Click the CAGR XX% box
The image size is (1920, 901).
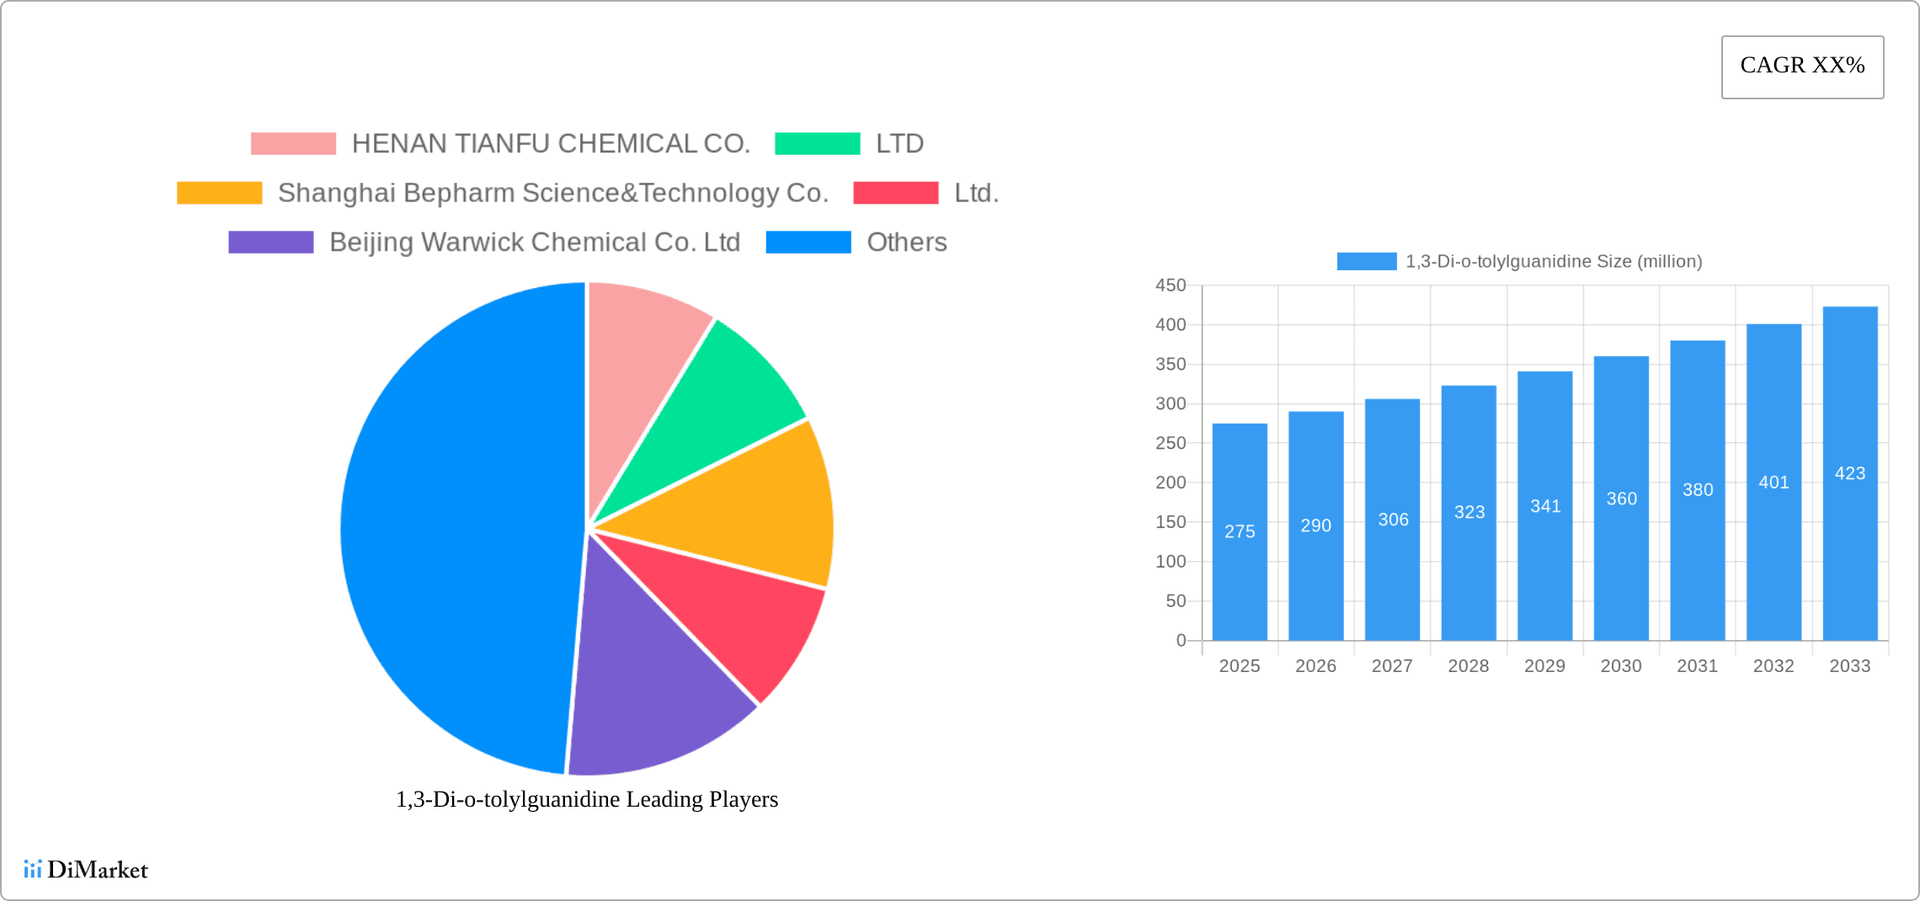click(1802, 66)
